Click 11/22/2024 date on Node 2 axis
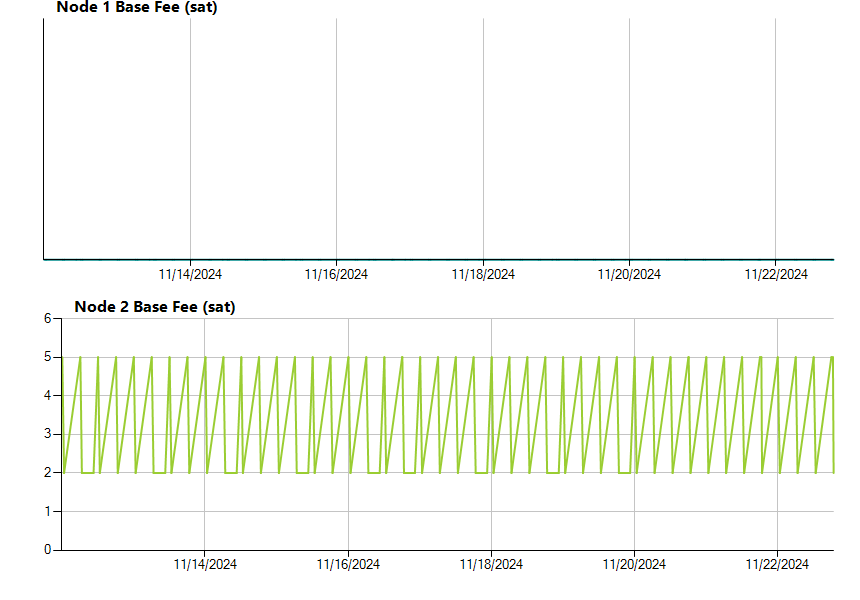The width and height of the screenshot is (860, 600). (777, 565)
